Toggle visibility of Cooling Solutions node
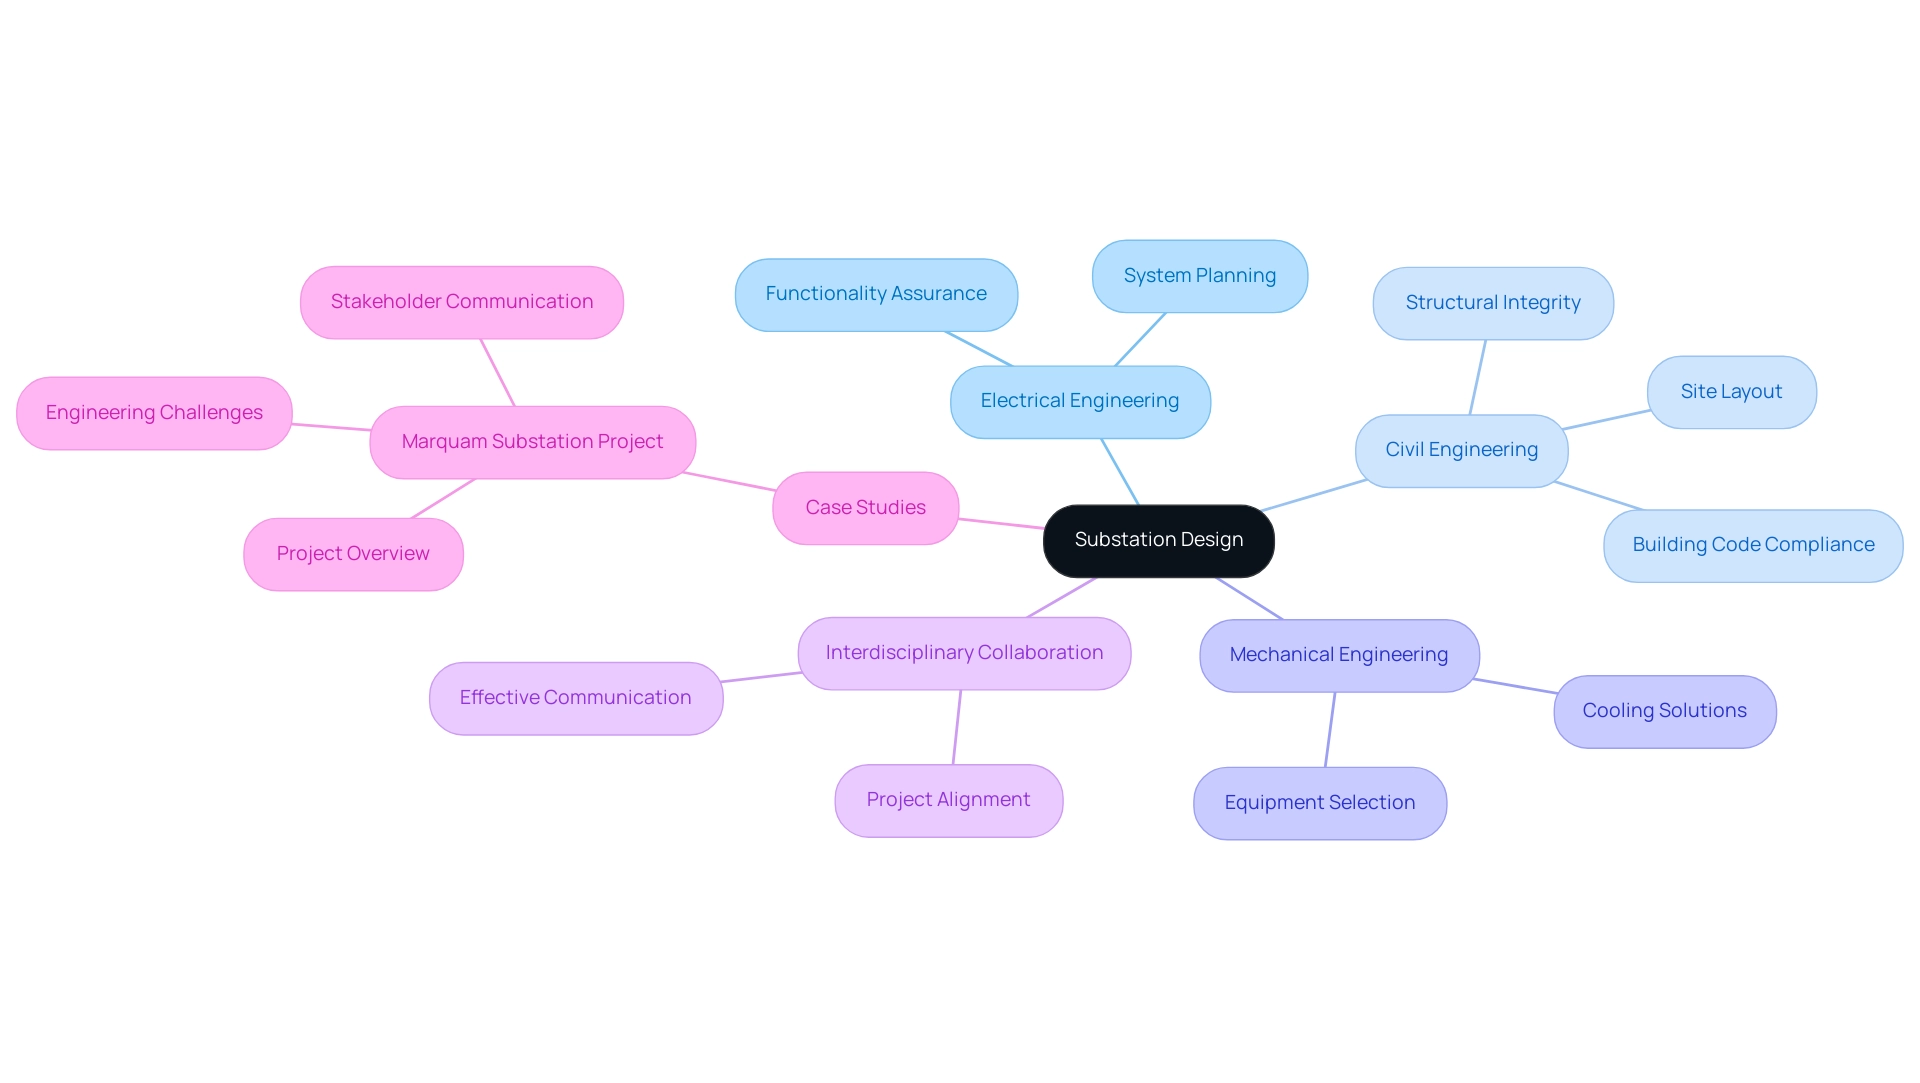The height and width of the screenshot is (1083, 1920). point(1664,710)
